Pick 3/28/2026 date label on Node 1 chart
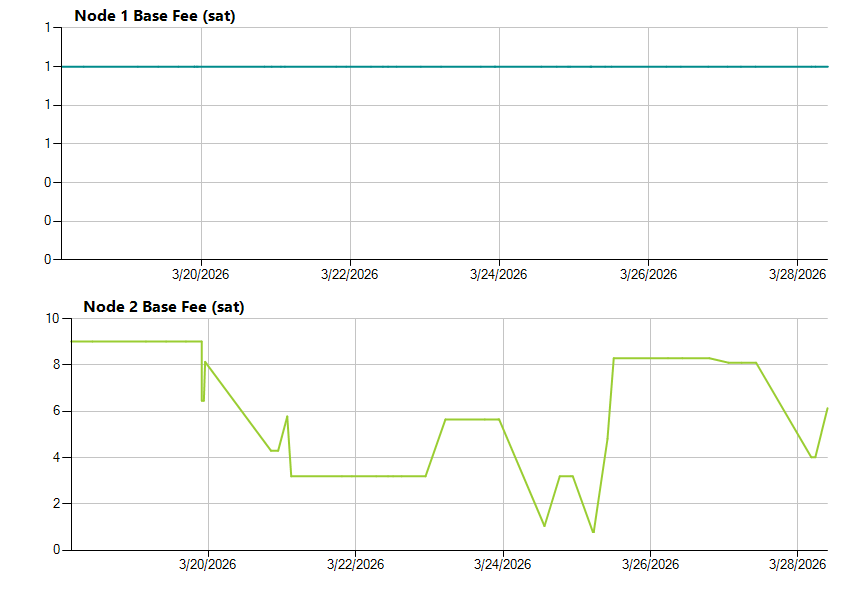The width and height of the screenshot is (860, 600). pos(797,274)
